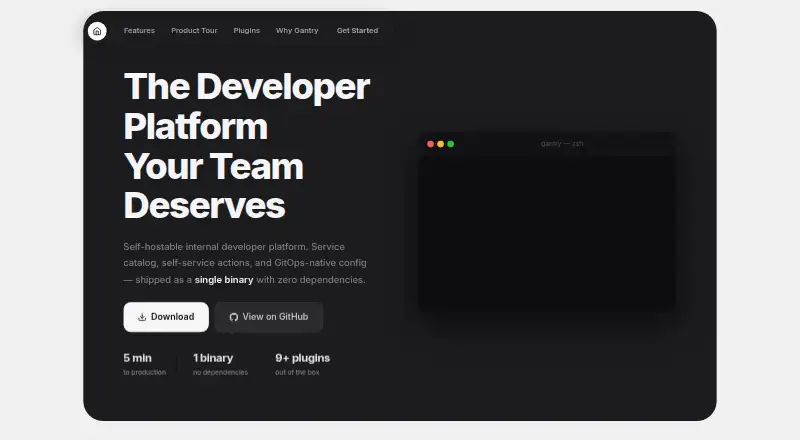The image size is (800, 440).
Task: Click the '9+ plugins' stat text
Action: pos(303,358)
